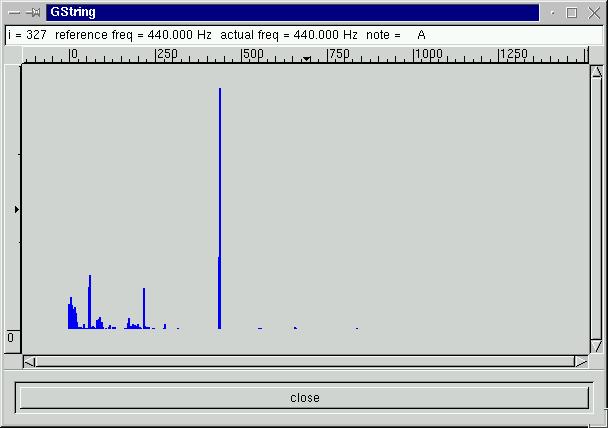Click the position marker on horizontal ruler
Image resolution: width=608 pixels, height=428 pixels.
click(306, 60)
